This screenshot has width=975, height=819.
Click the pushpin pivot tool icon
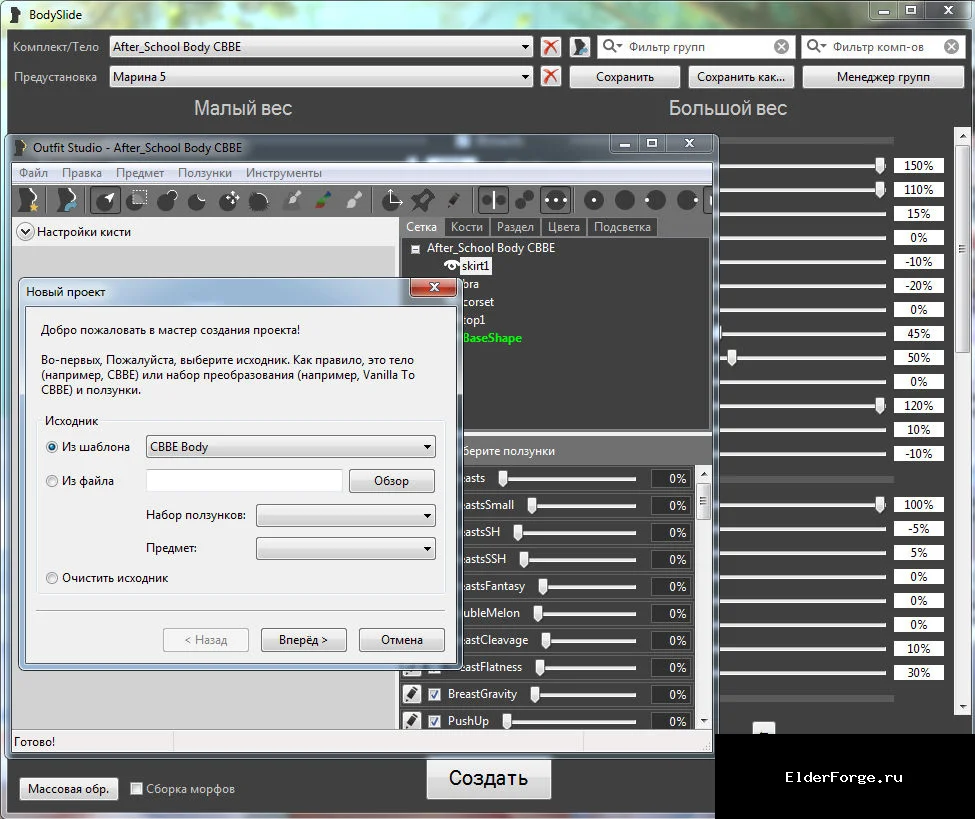click(422, 201)
